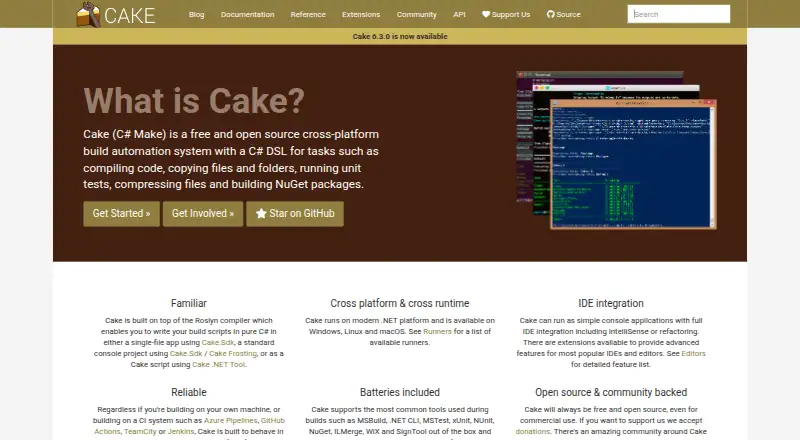Click the heart icon beside Support Us
This screenshot has height=440, width=800.
(486, 14)
